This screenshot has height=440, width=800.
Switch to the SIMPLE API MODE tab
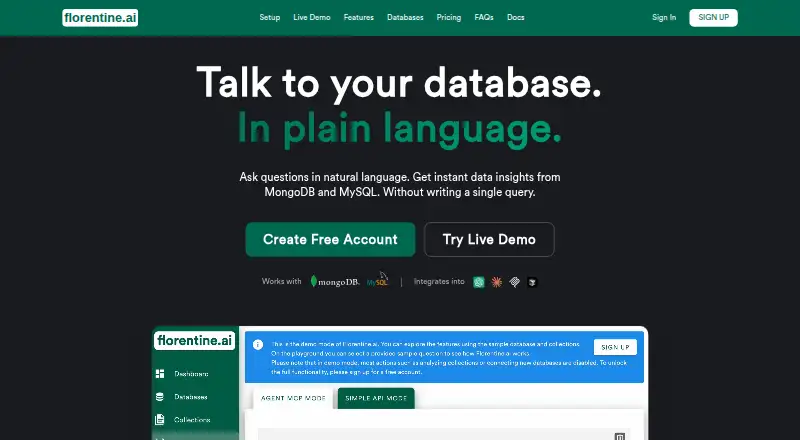pyautogui.click(x=376, y=398)
